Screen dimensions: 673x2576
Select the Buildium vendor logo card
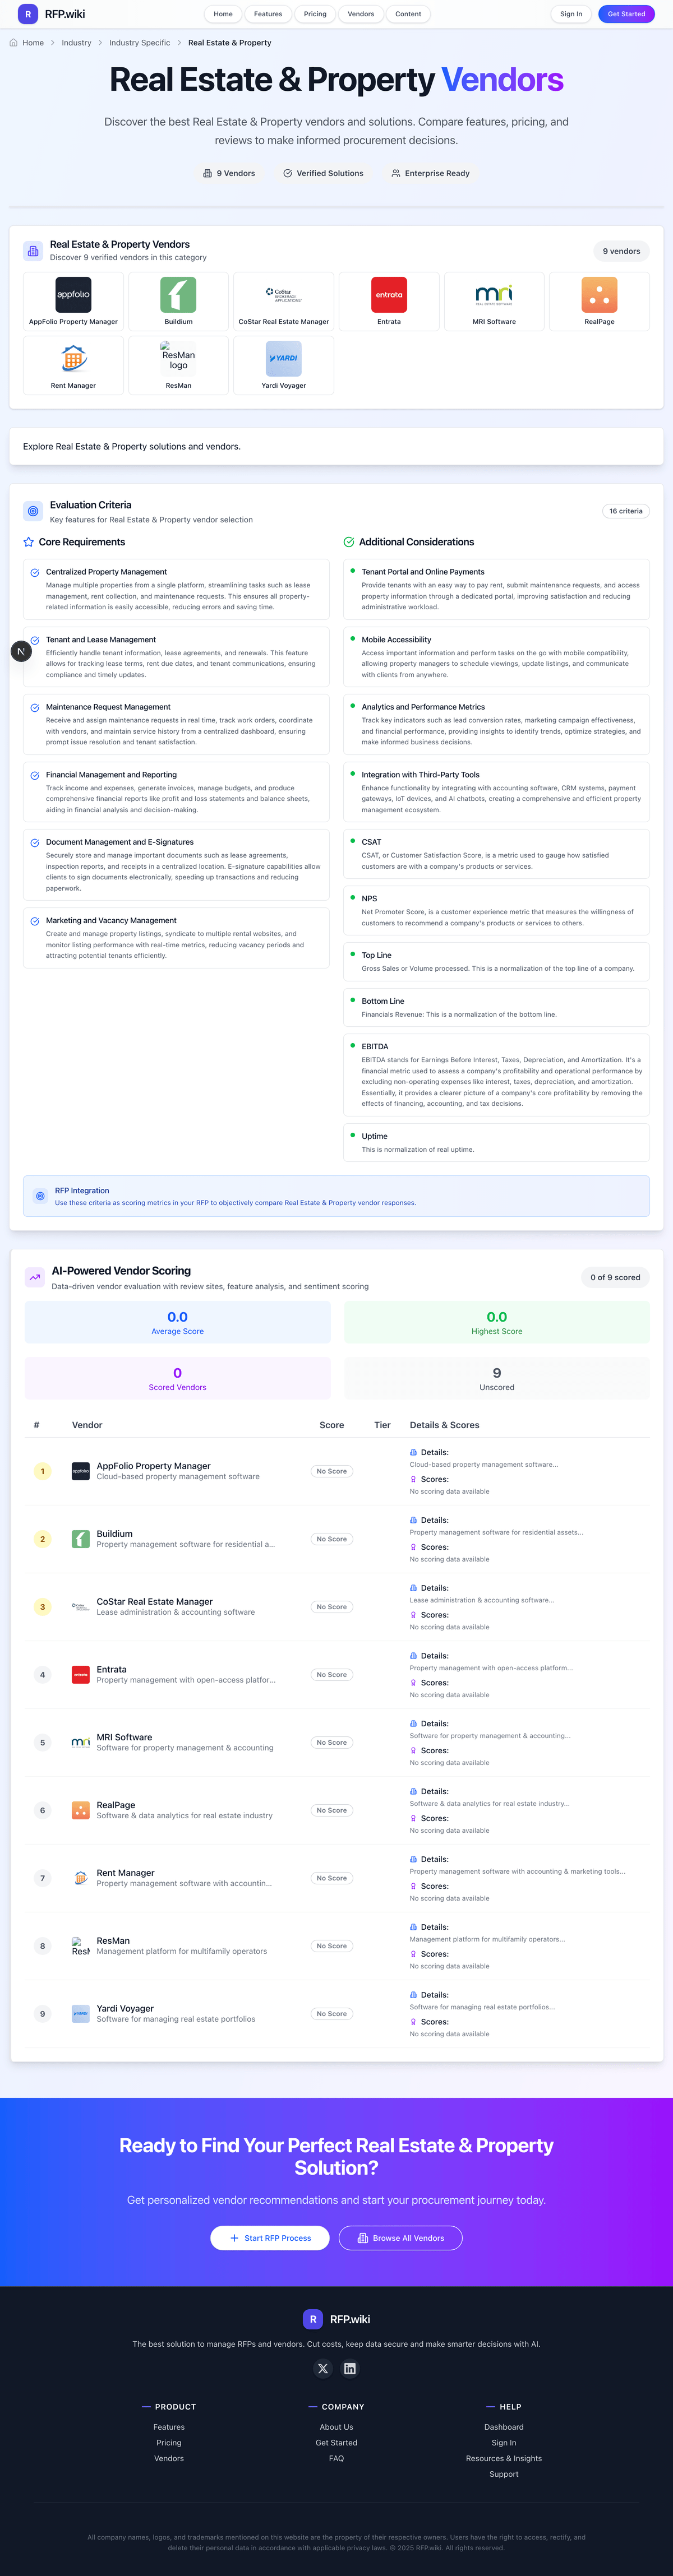pyautogui.click(x=178, y=301)
